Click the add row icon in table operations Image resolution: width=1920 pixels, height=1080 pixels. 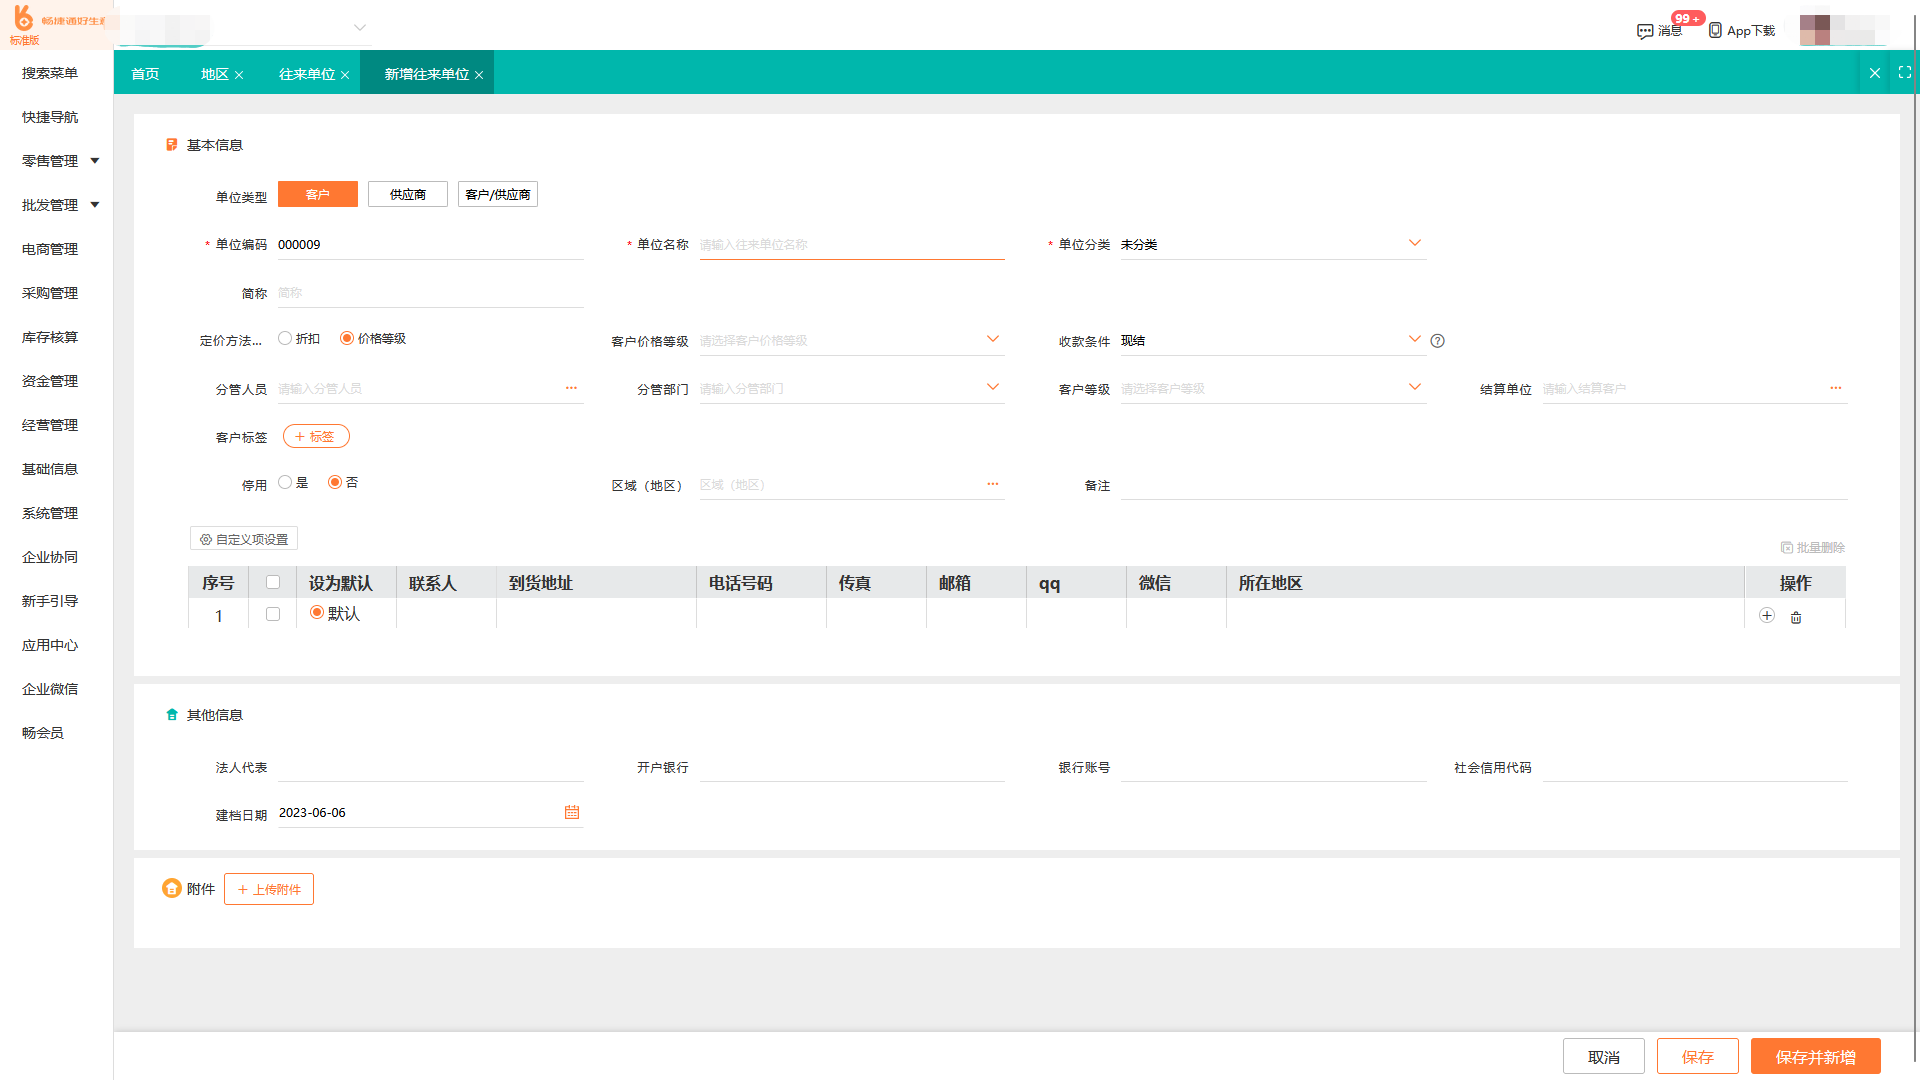pos(1767,615)
